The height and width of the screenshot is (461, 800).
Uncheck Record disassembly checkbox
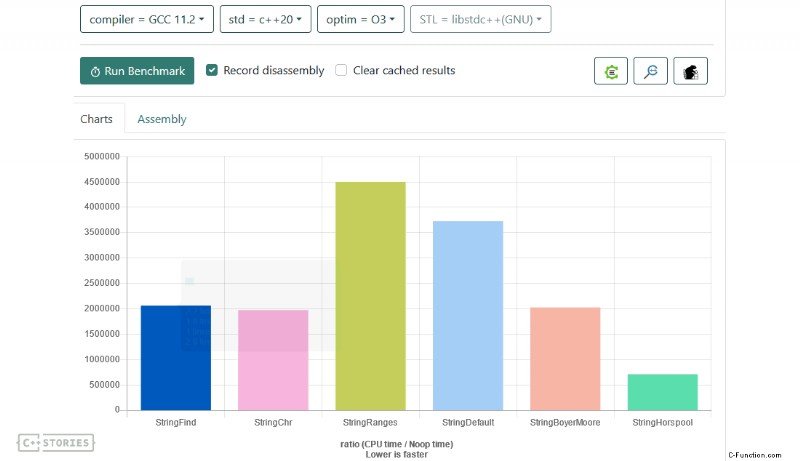coord(212,70)
